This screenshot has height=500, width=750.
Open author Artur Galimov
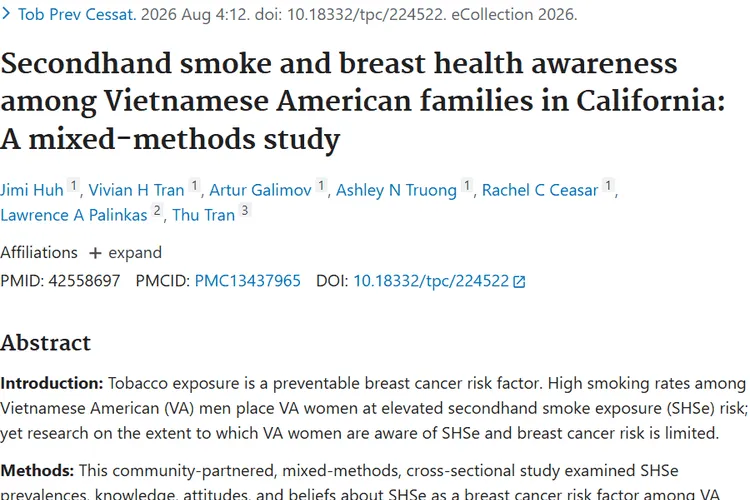[x=260, y=190]
